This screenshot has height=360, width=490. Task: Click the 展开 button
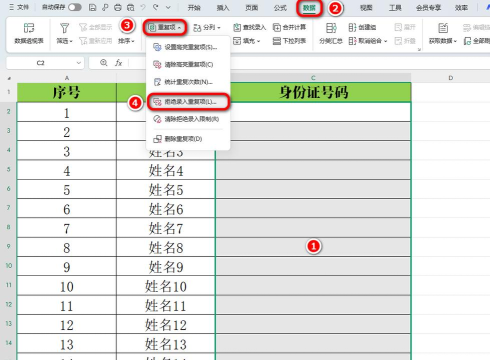click(405, 27)
